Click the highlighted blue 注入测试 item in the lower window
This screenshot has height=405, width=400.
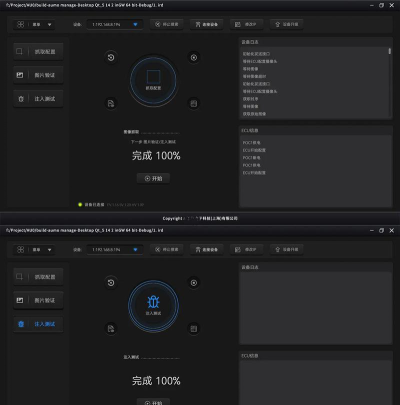coord(38,324)
